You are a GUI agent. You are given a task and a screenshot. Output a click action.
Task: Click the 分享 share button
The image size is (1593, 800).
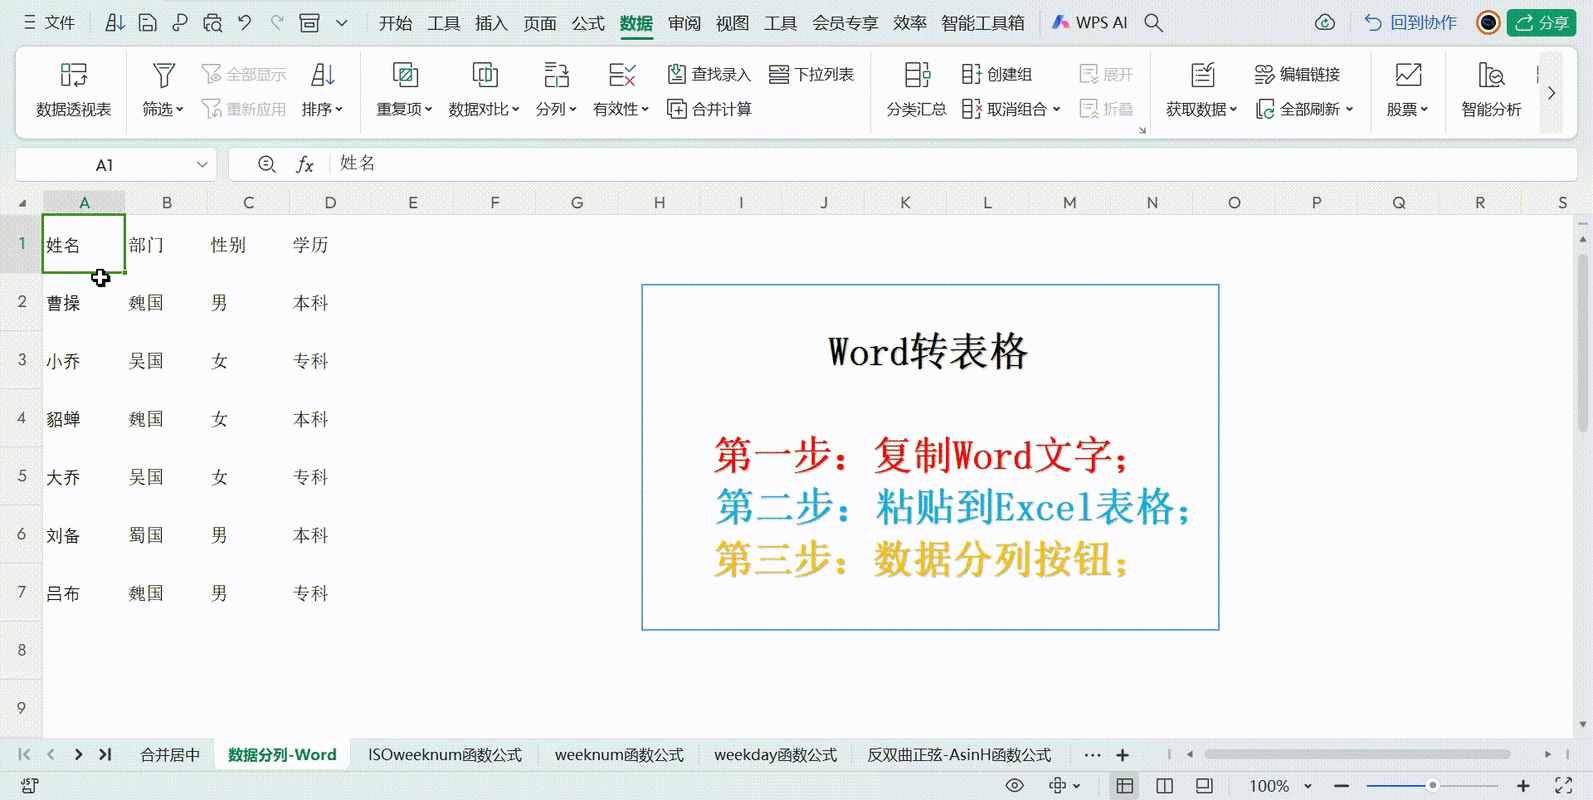1541,23
